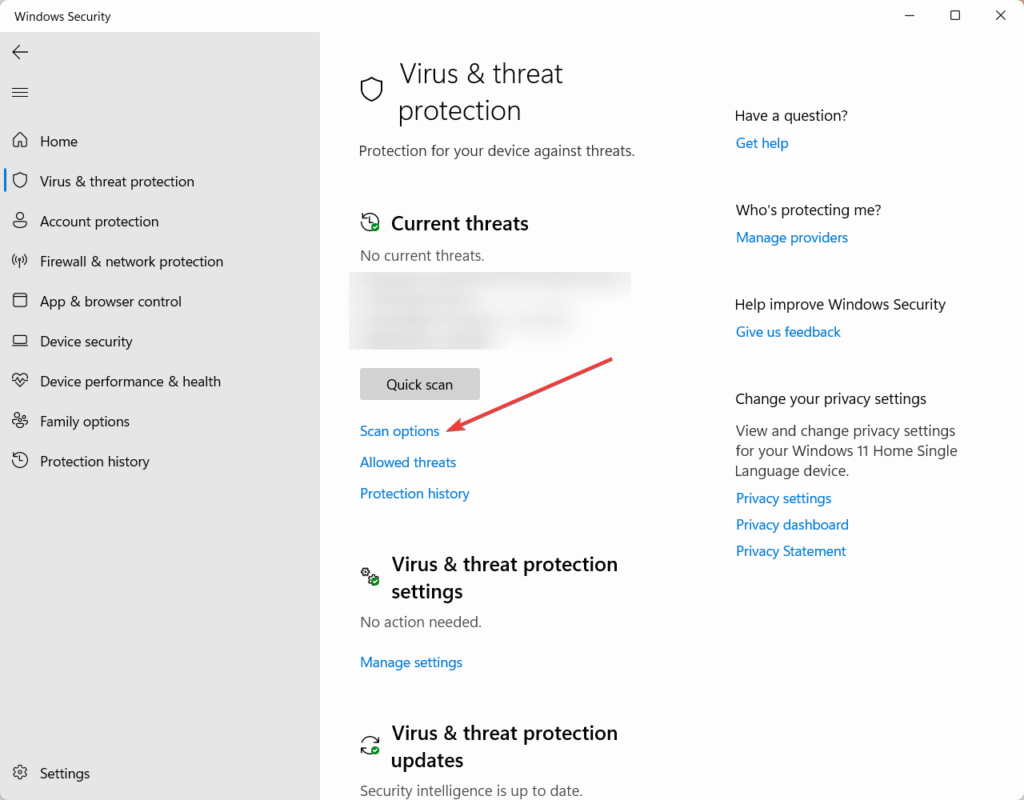
Task: Click the Firewall & network antenna icon
Action: [20, 261]
